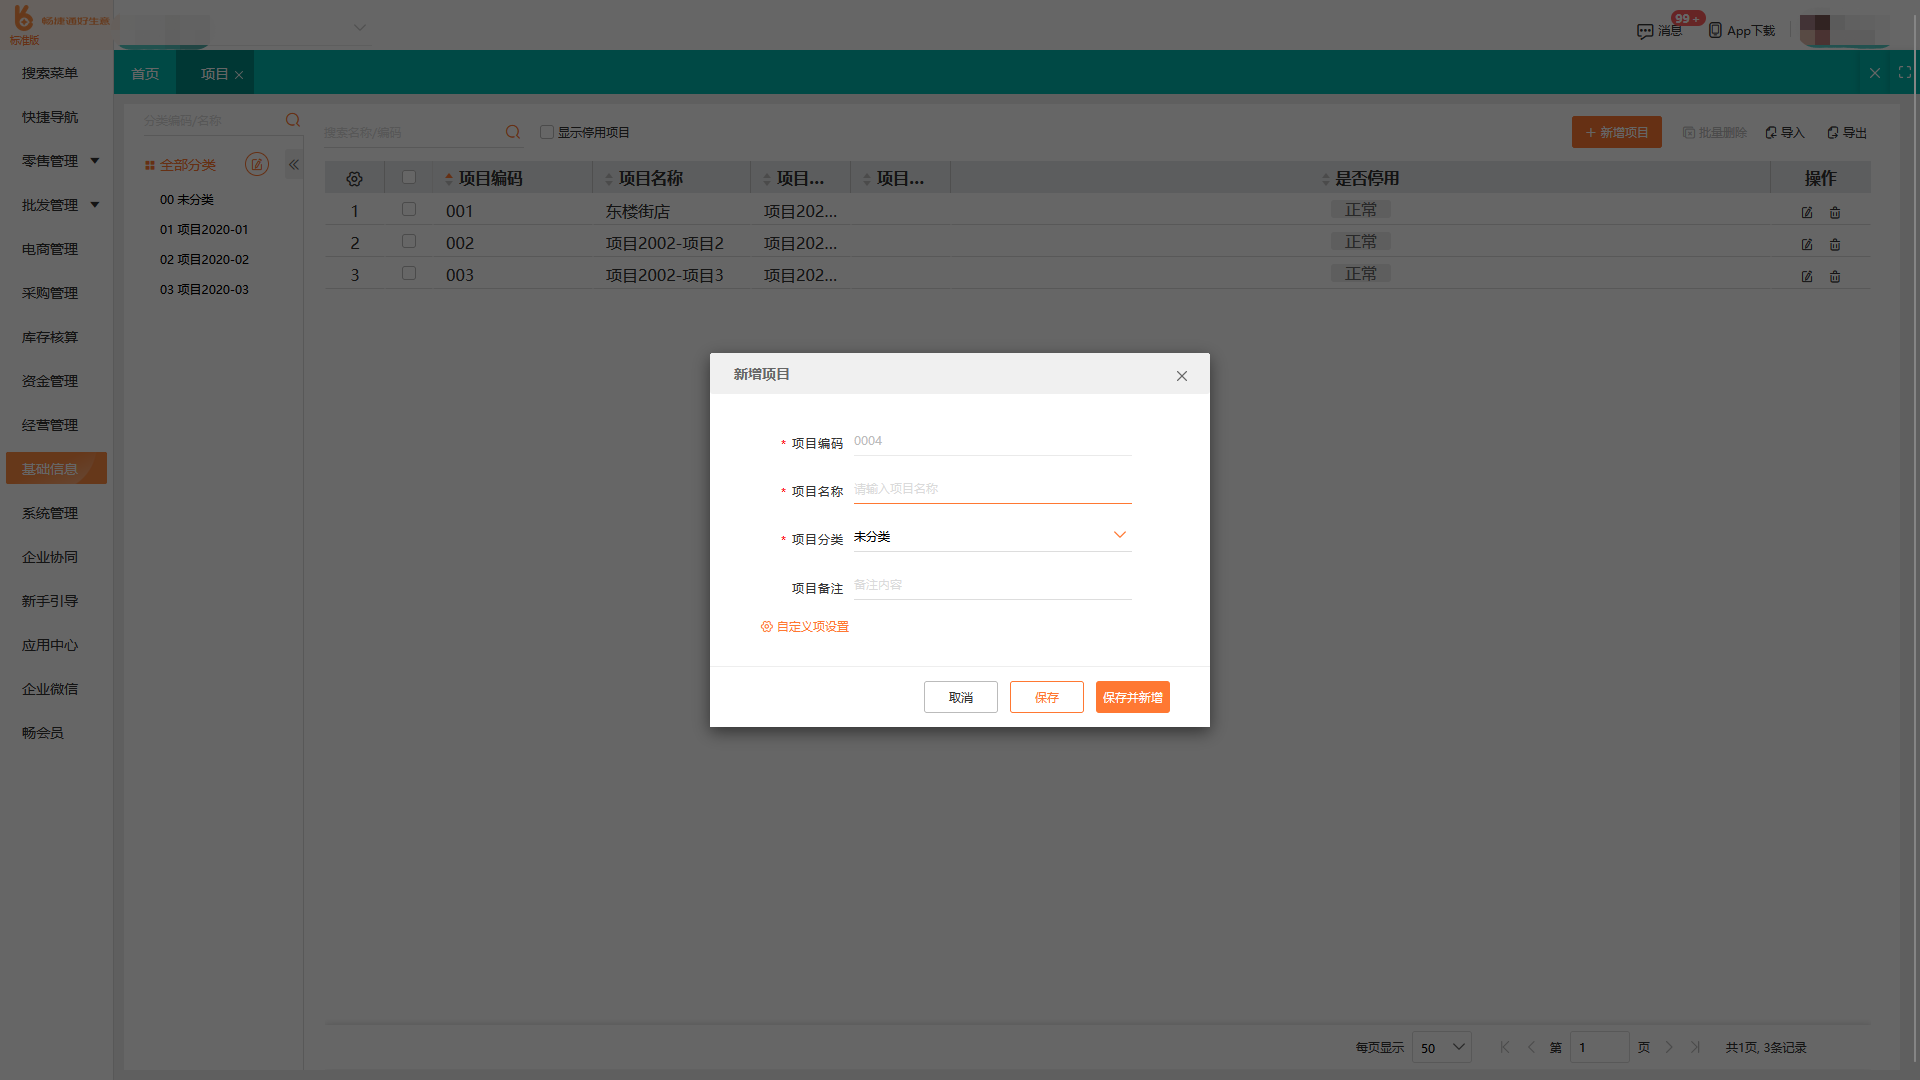
Task: Check the row 2 selection checkbox
Action: click(x=409, y=241)
